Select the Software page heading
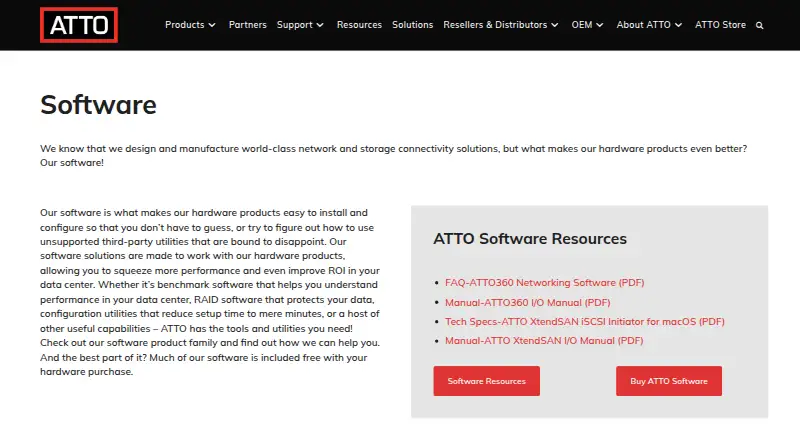This screenshot has height=440, width=800. click(x=98, y=105)
